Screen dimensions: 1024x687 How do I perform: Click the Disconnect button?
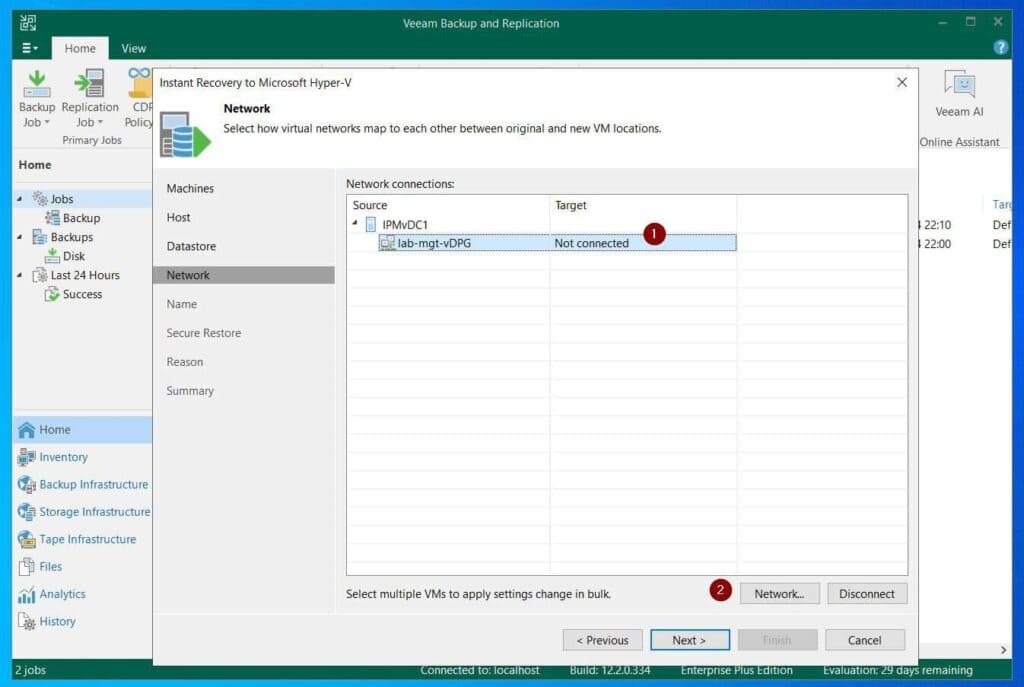867,594
